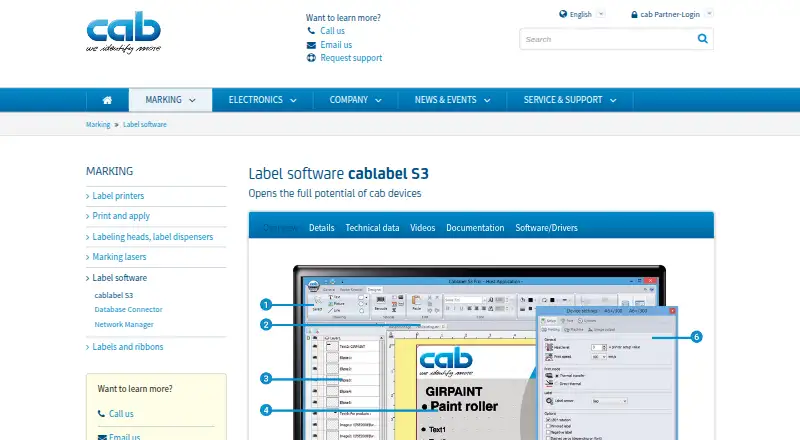The height and width of the screenshot is (440, 800).
Task: Click the Email us link in header
Action: pos(336,45)
